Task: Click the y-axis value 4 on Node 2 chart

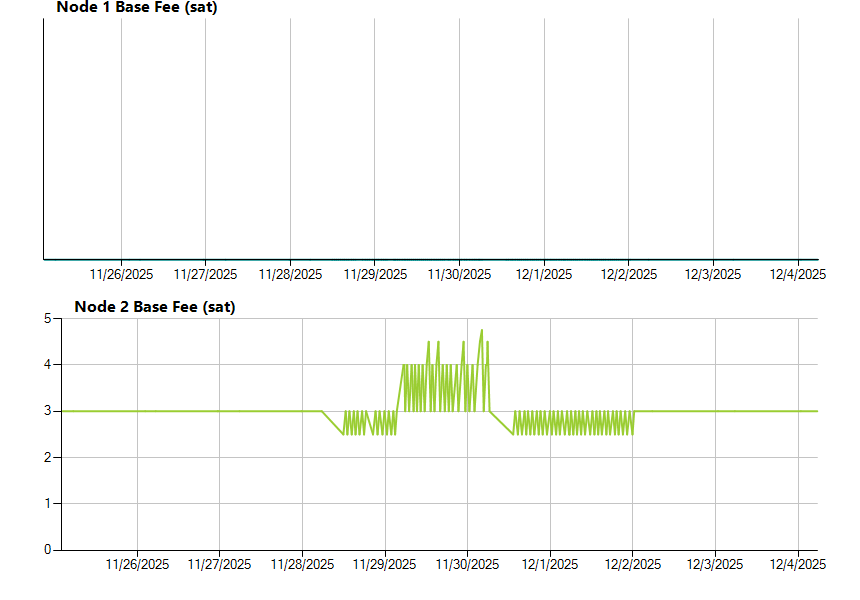Action: coord(47,365)
